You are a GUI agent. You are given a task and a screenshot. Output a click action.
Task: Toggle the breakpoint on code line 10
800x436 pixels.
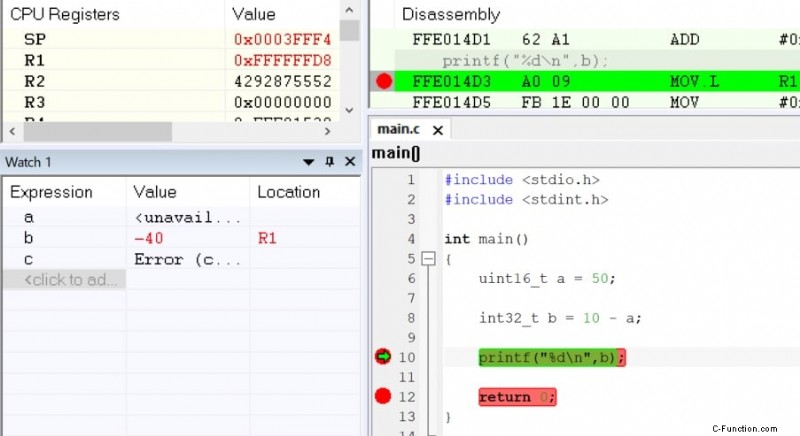(383, 357)
